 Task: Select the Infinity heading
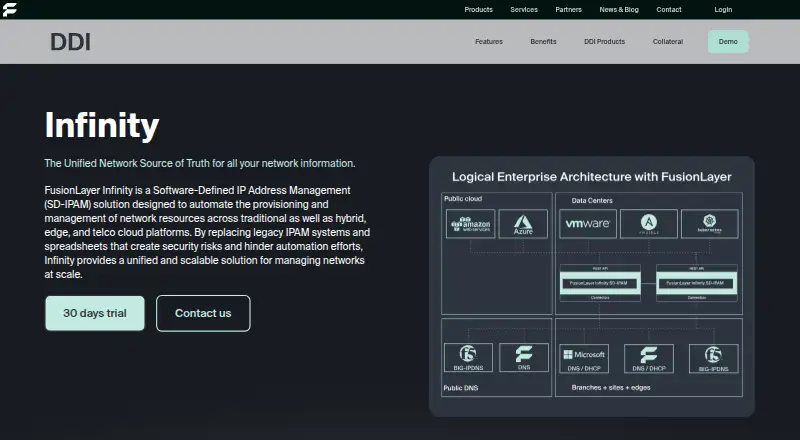(102, 125)
